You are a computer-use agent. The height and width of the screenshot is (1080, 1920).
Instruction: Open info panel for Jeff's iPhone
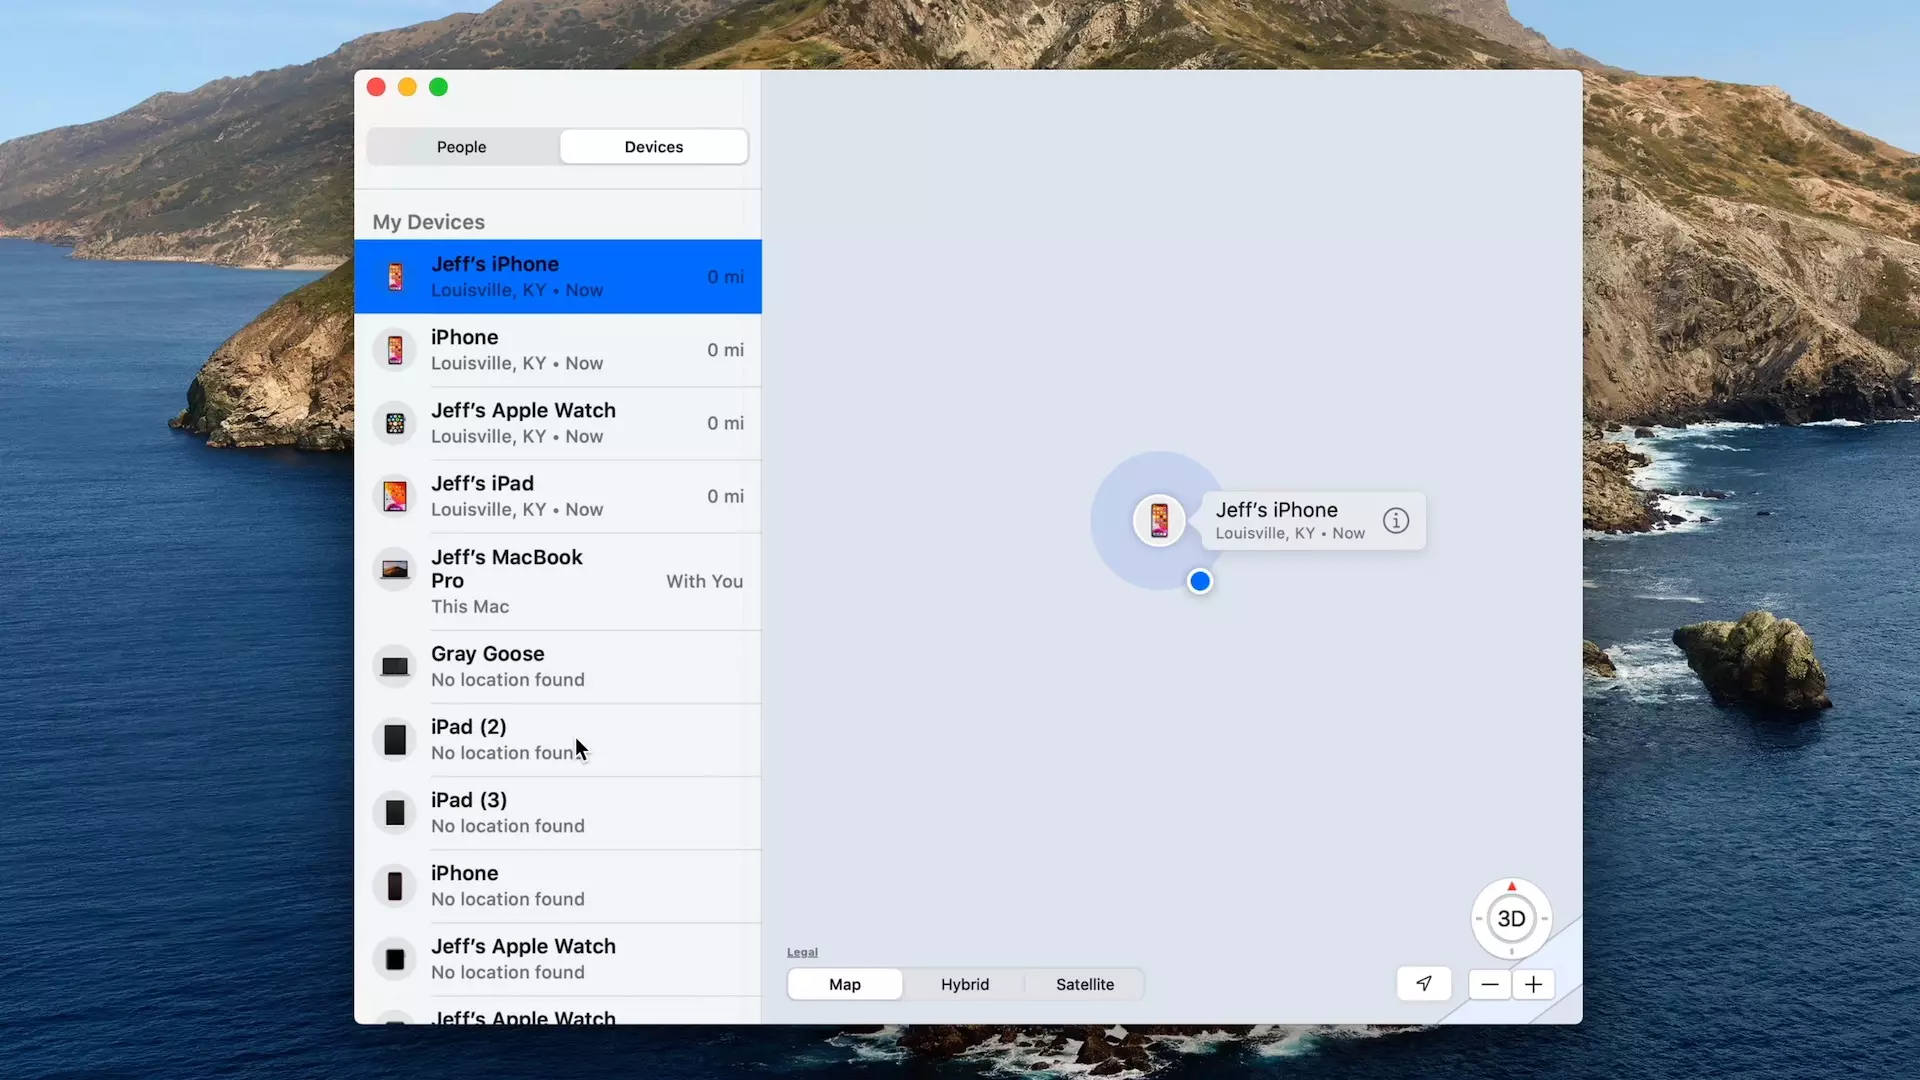[x=1395, y=520]
